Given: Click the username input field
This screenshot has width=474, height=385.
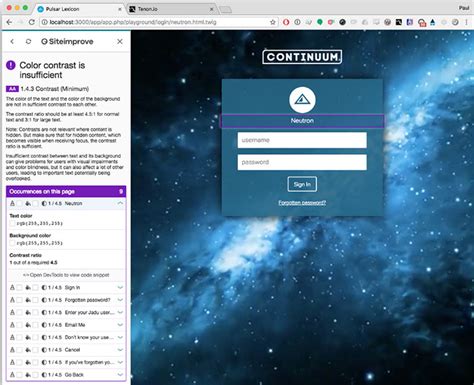Looking at the screenshot, I should coord(302,140).
